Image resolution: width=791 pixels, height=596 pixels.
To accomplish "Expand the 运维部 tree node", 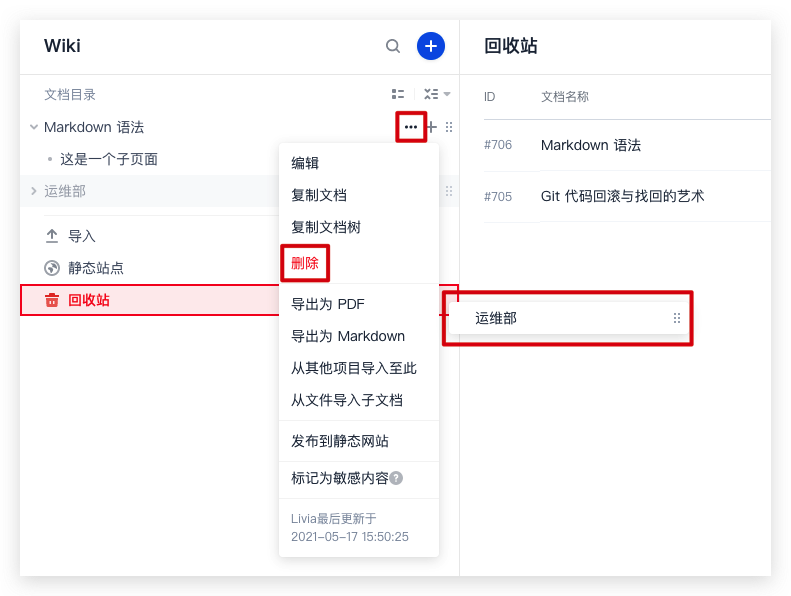I will [x=34, y=191].
